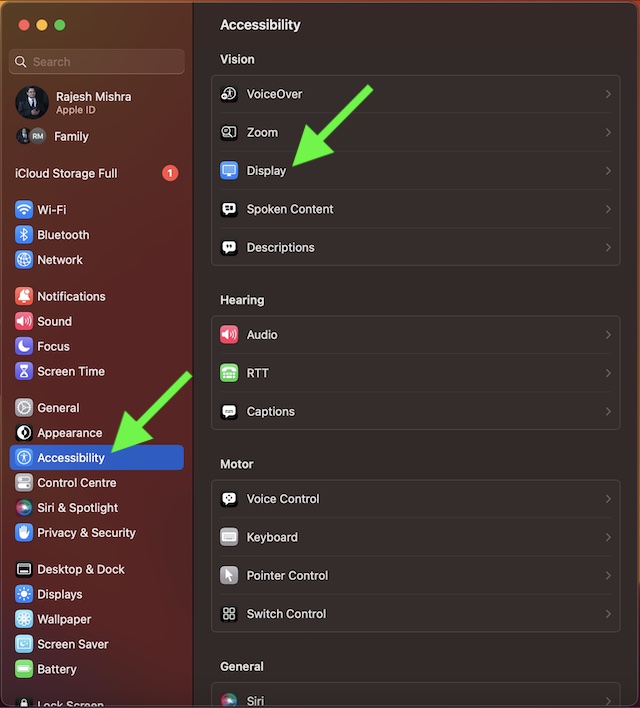640x708 pixels.
Task: Open the Zoom magnifier icon
Action: (x=229, y=132)
